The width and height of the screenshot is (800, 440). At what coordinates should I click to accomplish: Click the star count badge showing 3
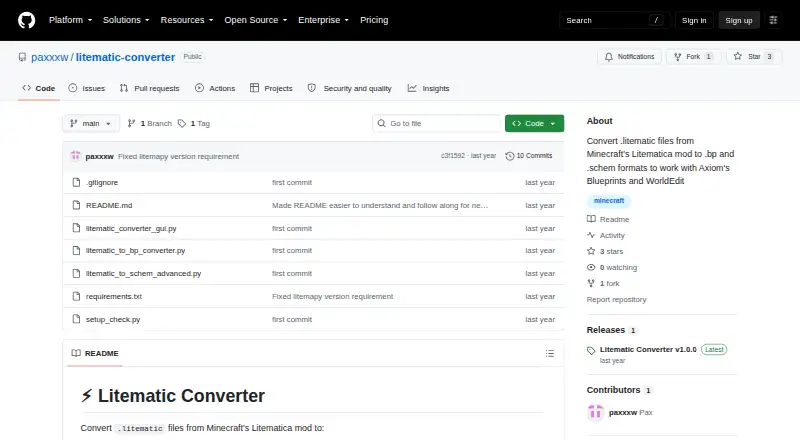[769, 57]
